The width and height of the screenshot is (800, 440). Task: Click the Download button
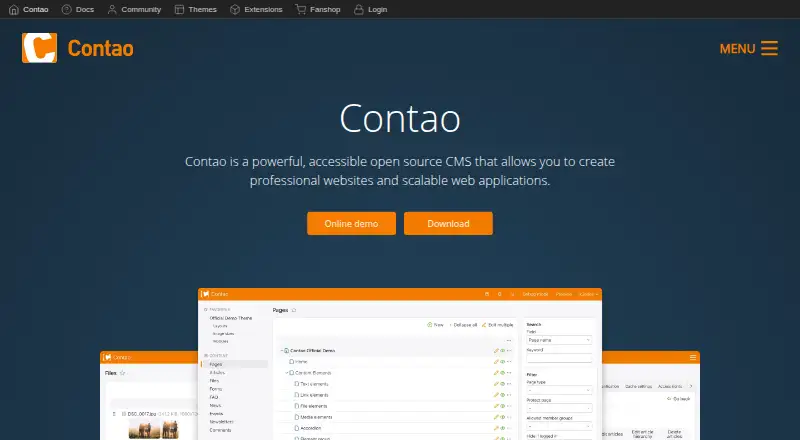tap(448, 224)
